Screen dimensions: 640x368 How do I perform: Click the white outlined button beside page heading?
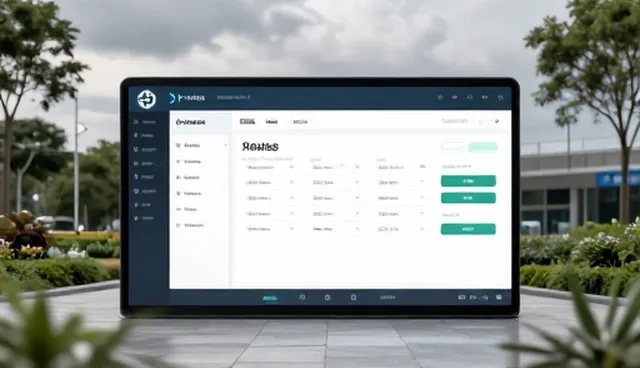coord(452,146)
